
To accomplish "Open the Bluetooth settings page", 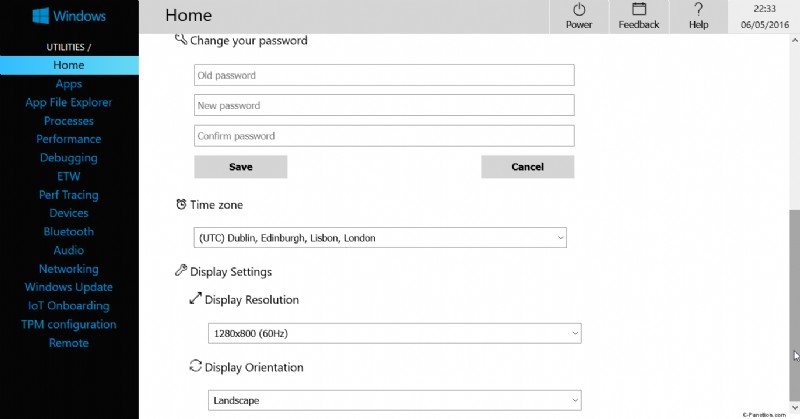I will [x=69, y=232].
